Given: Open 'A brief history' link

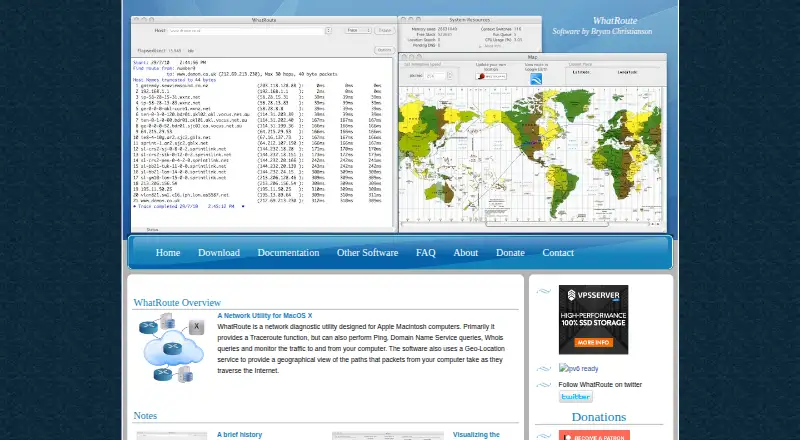Looking at the screenshot, I should 239,435.
